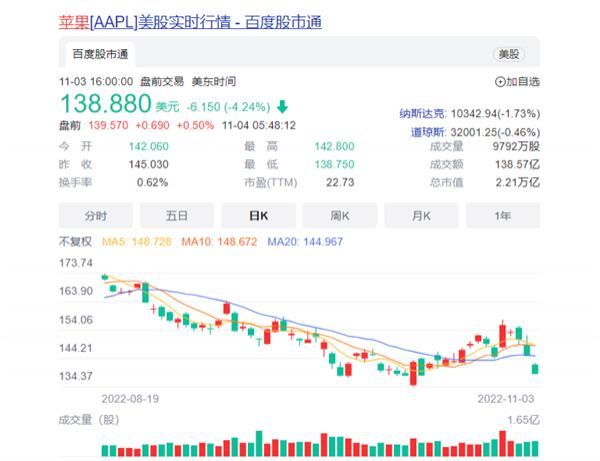Select the 日K chart period
This screenshot has height=461, width=600.
point(257,215)
